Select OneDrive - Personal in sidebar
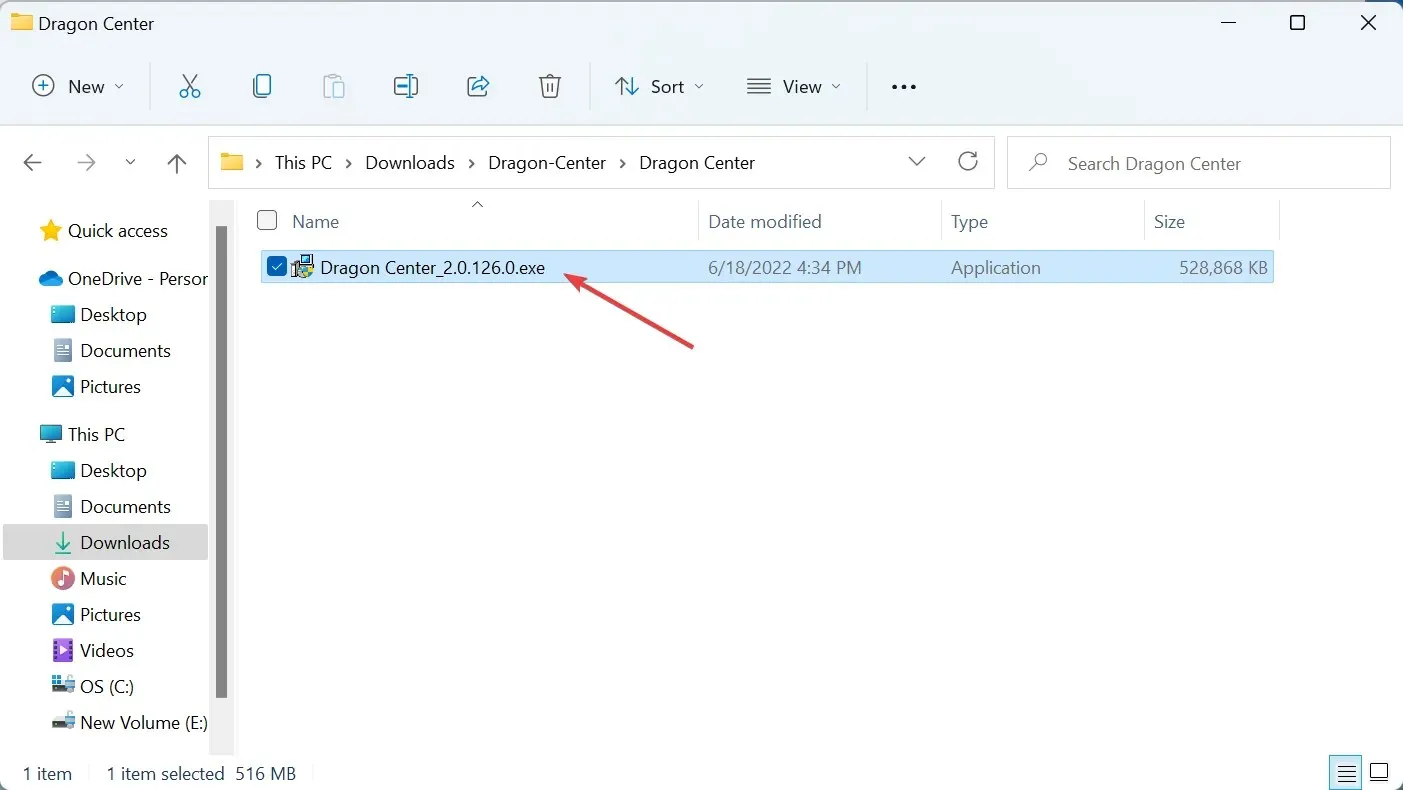Image resolution: width=1403 pixels, height=790 pixels. pos(122,279)
